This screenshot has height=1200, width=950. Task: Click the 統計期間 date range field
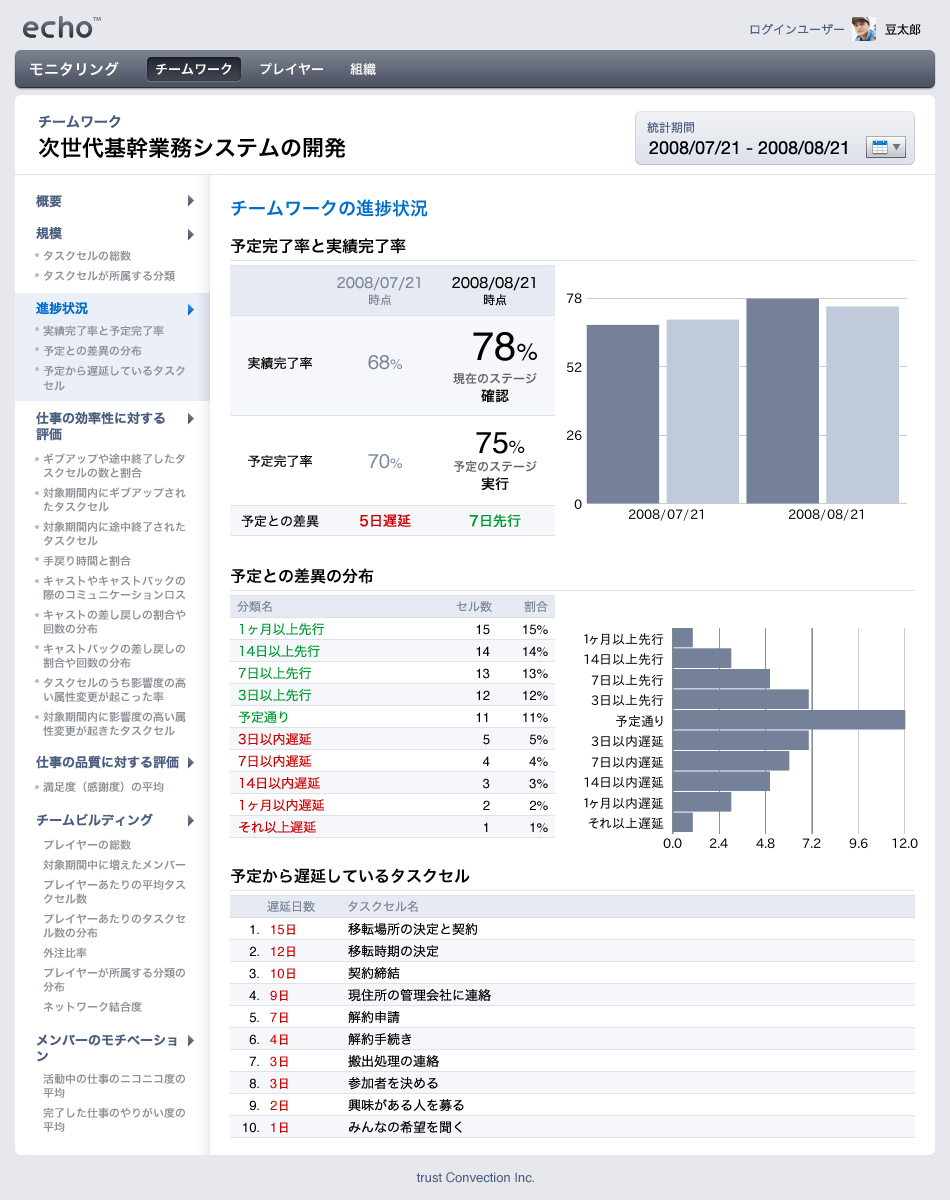pos(749,148)
